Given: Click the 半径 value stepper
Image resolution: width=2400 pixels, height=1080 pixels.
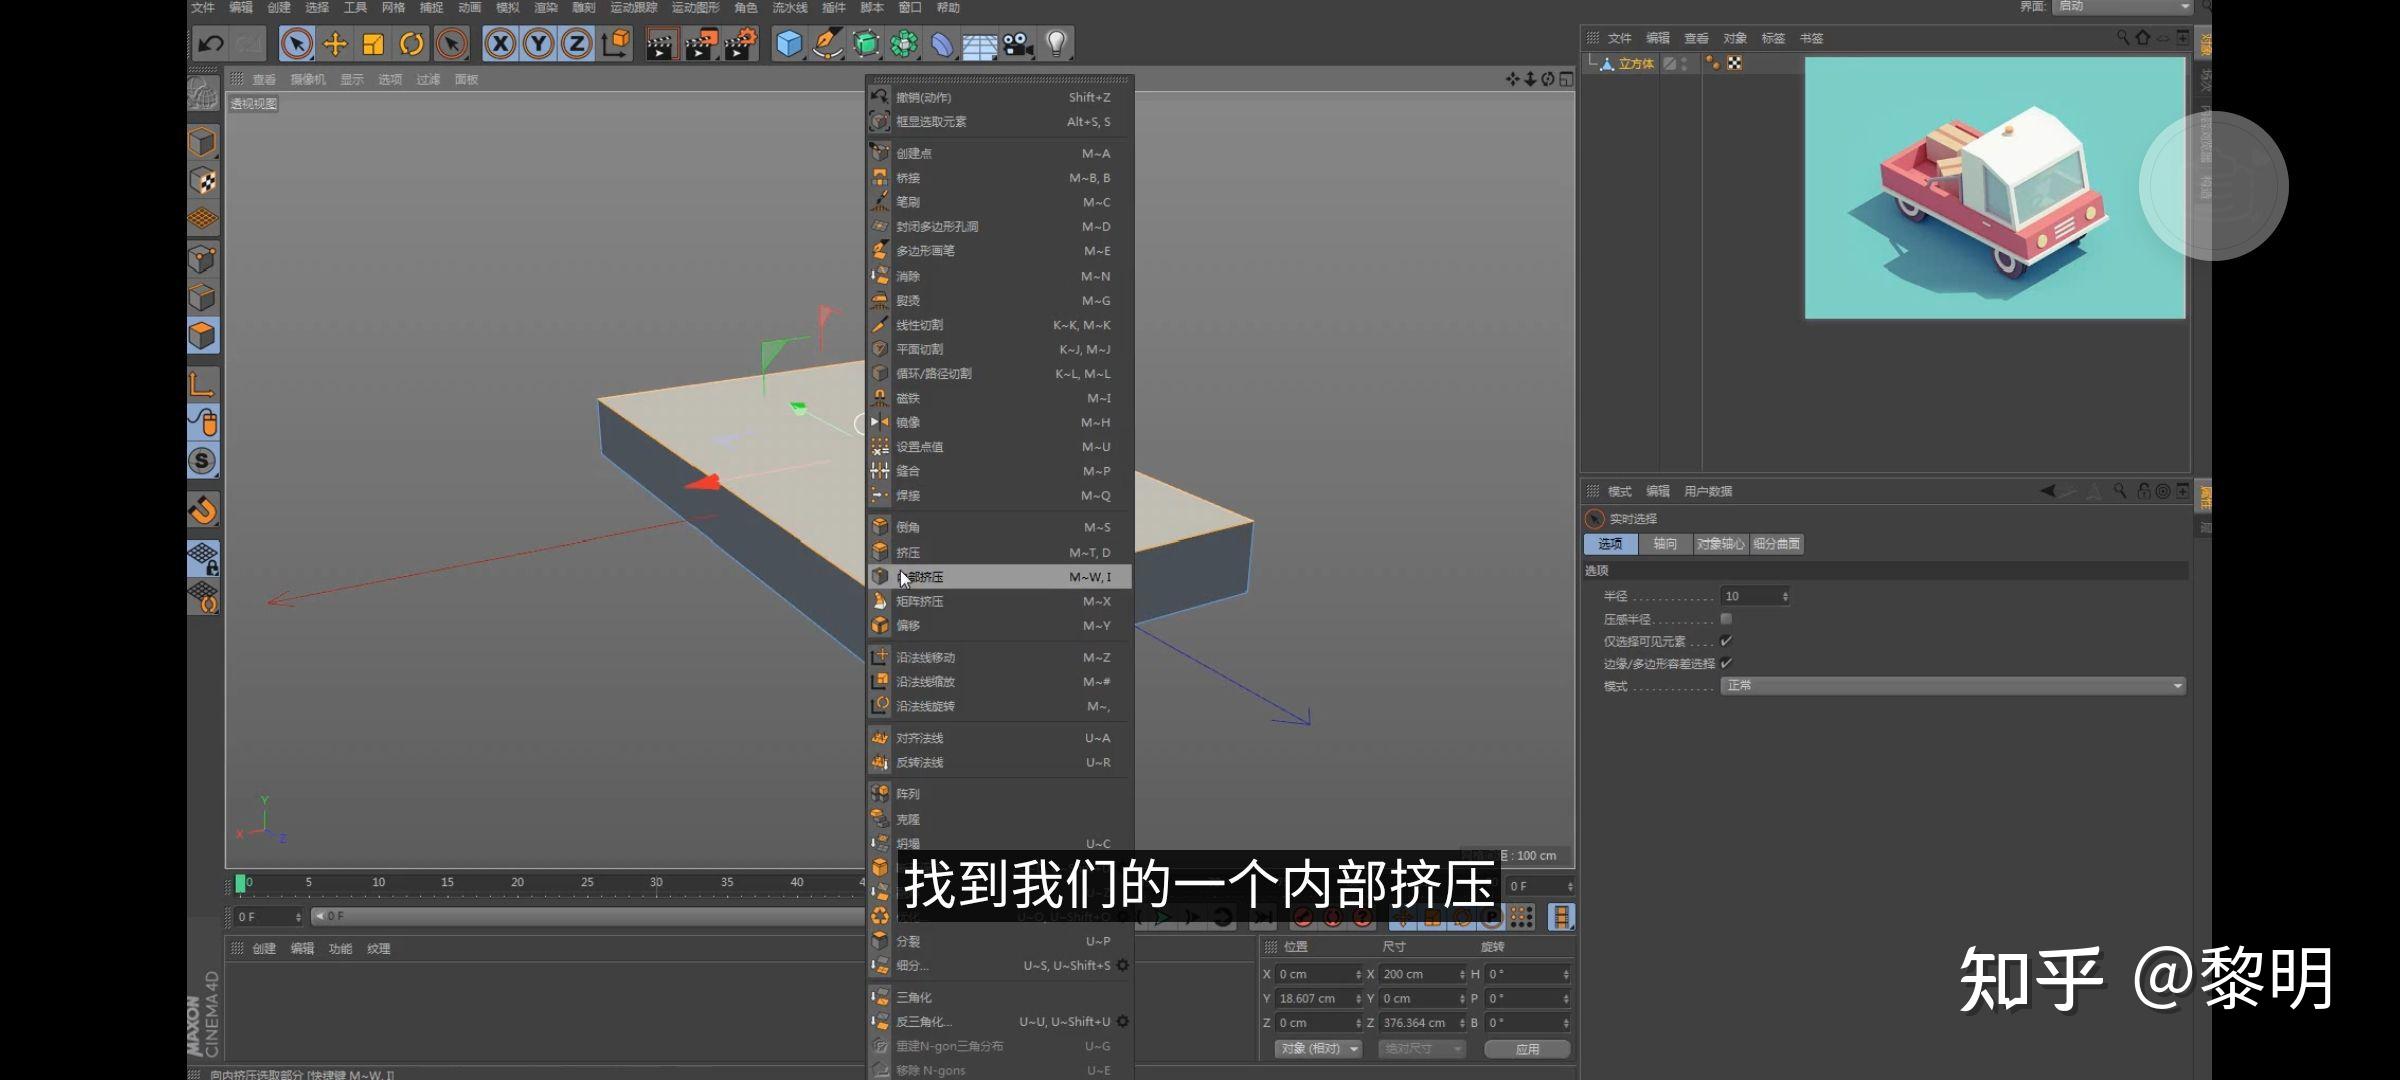Looking at the screenshot, I should [x=1785, y=596].
